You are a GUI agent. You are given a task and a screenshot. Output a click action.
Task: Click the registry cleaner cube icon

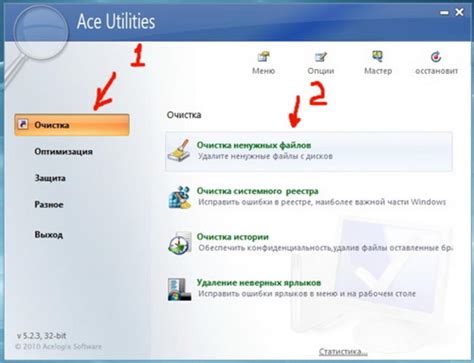pyautogui.click(x=179, y=197)
